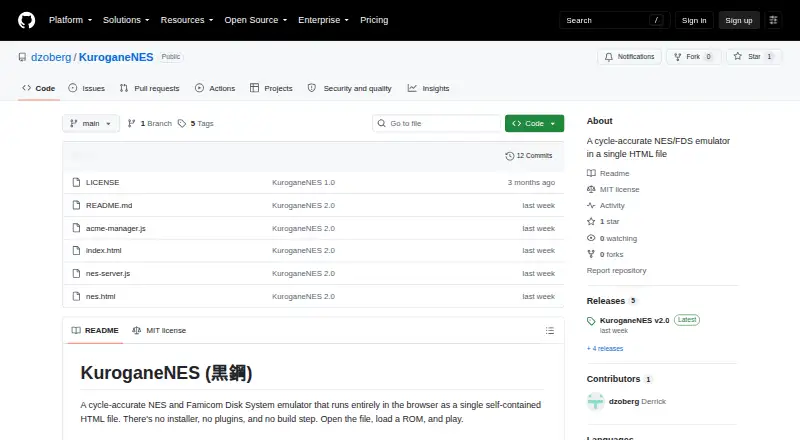Image resolution: width=800 pixels, height=440 pixels.
Task: Switch to the Projects tab
Action: pyautogui.click(x=271, y=88)
